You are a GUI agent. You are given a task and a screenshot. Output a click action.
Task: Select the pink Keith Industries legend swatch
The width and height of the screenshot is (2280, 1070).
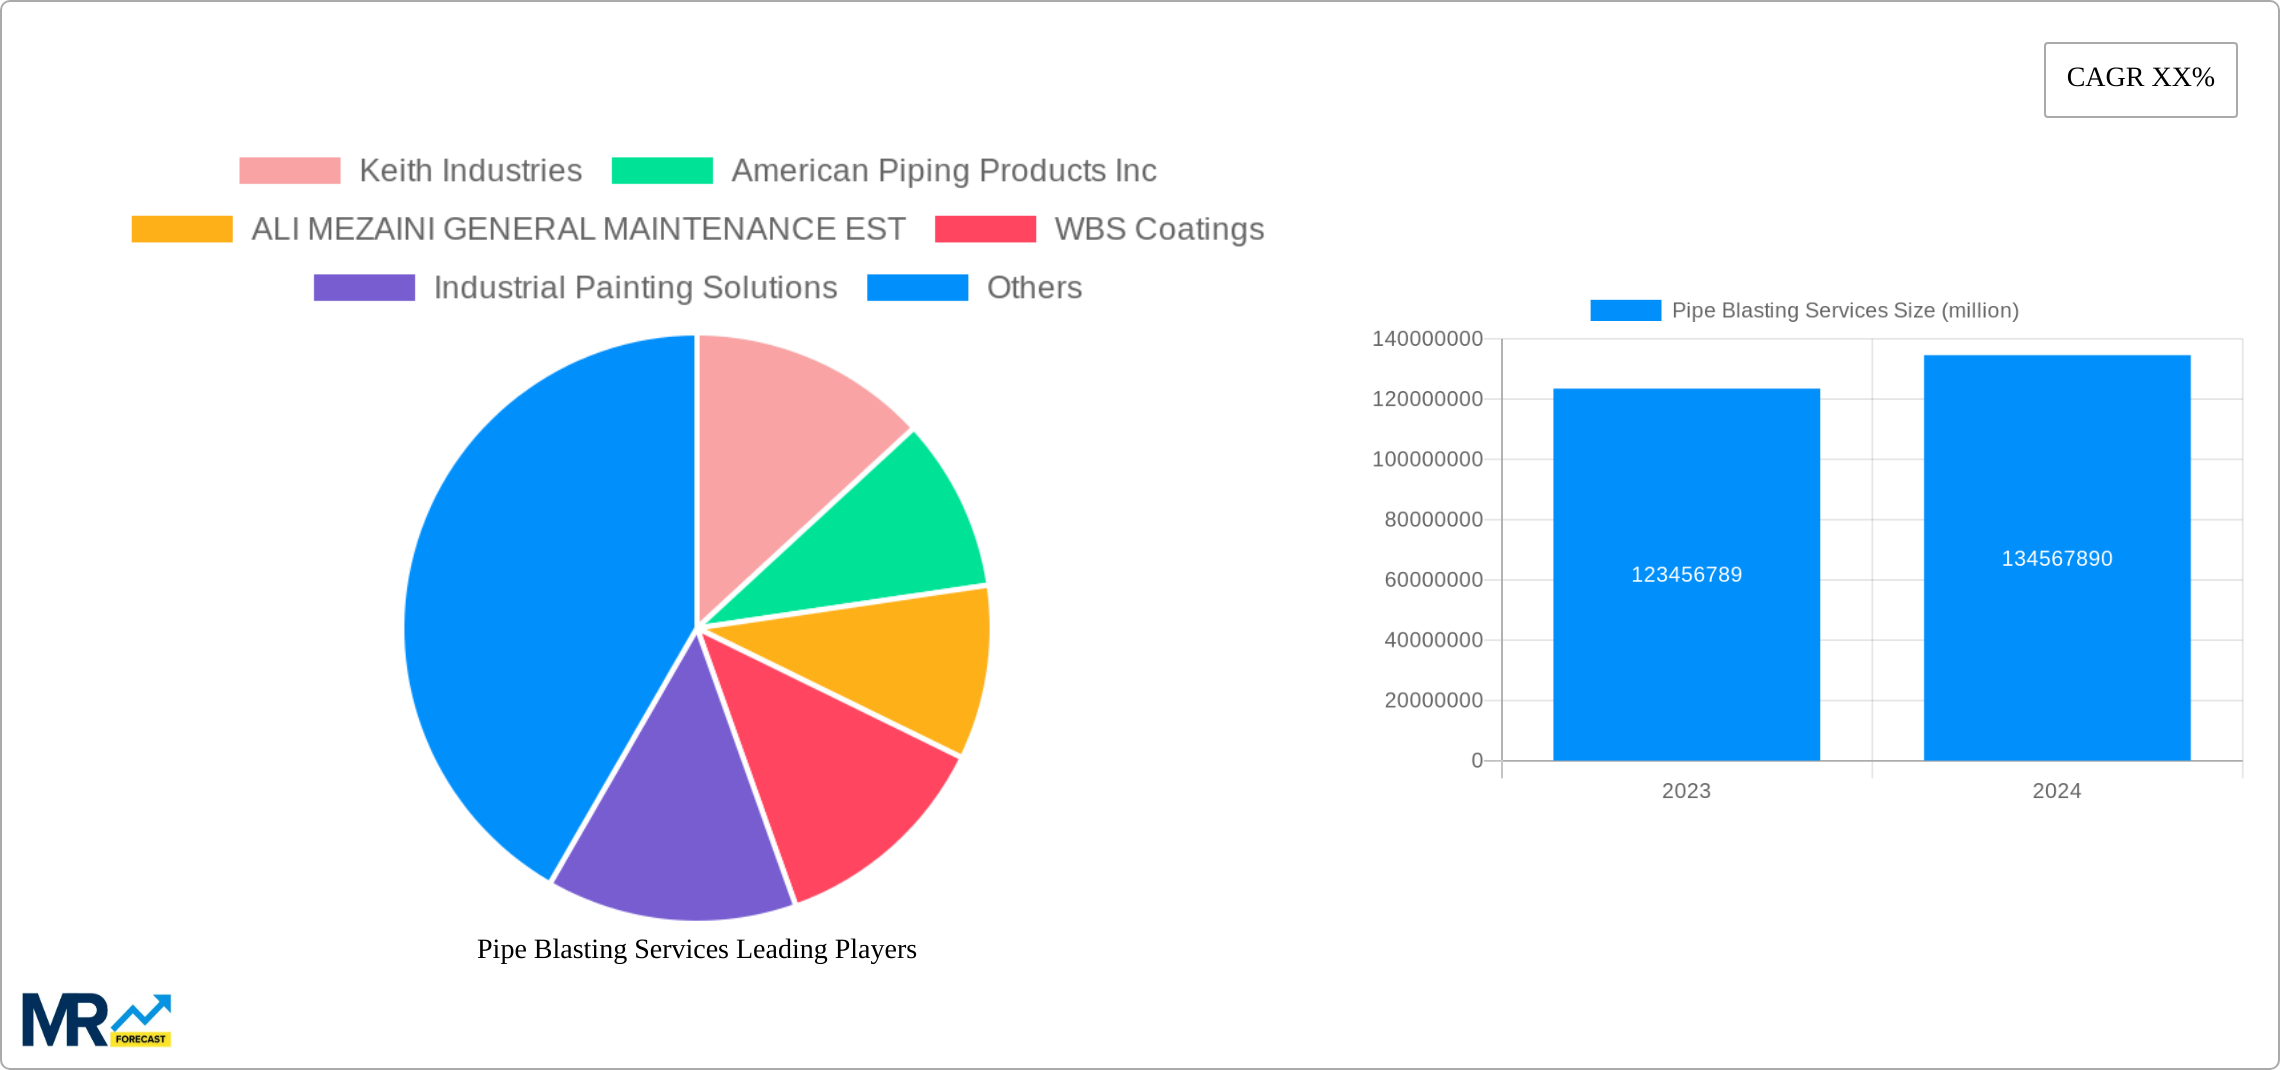pyautogui.click(x=291, y=170)
